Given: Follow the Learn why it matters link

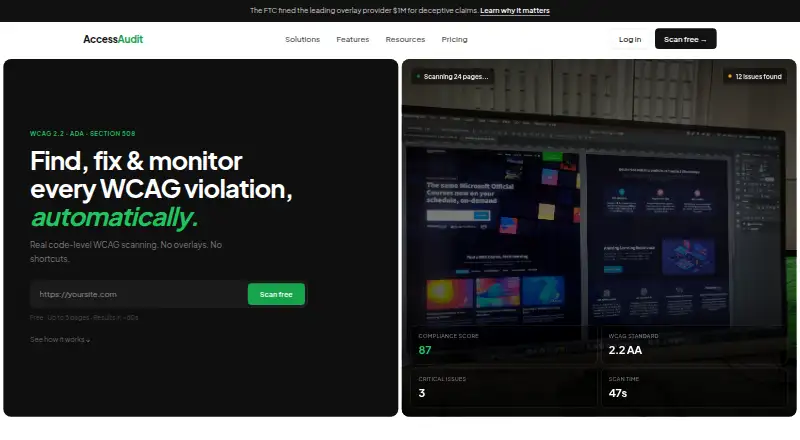Looking at the screenshot, I should [x=515, y=10].
